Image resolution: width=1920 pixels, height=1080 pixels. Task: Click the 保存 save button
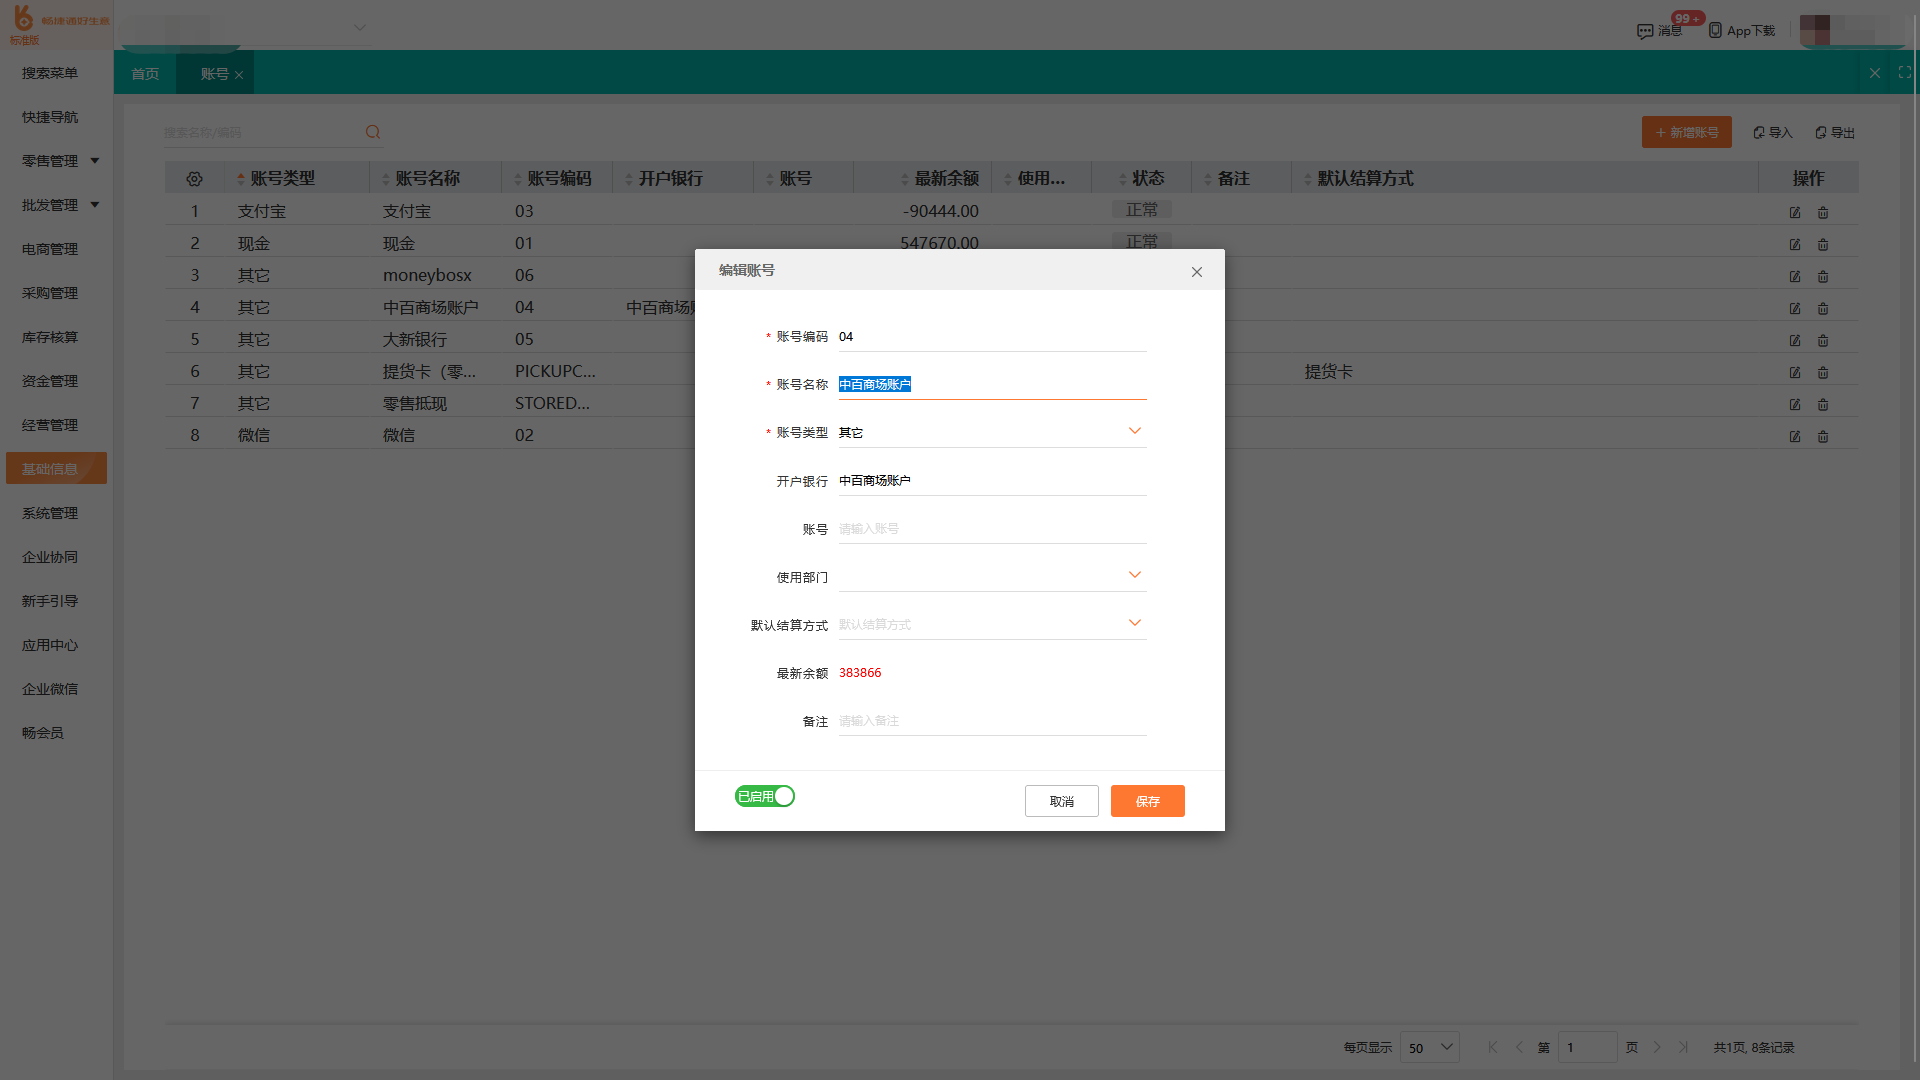(1147, 800)
